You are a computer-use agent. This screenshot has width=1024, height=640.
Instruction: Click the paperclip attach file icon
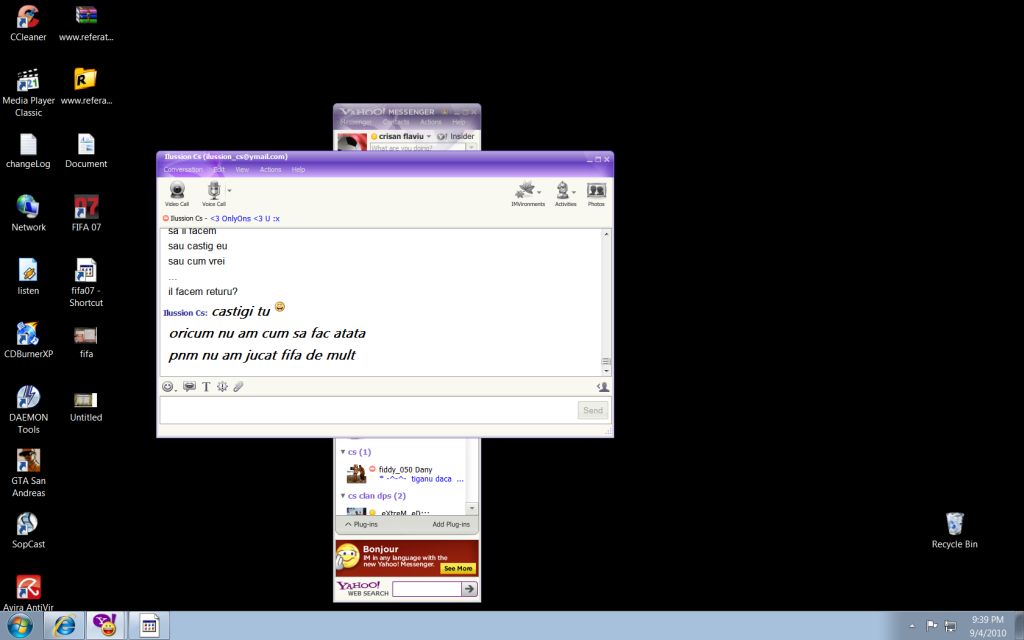[x=238, y=386]
